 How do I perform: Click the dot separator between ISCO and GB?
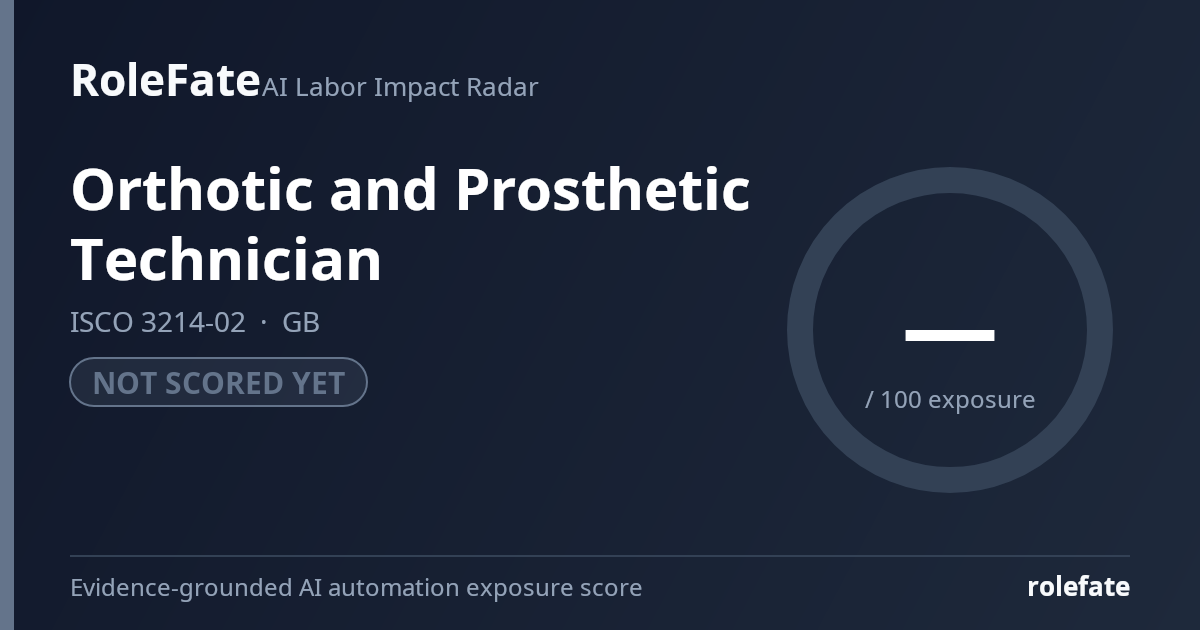click(264, 323)
